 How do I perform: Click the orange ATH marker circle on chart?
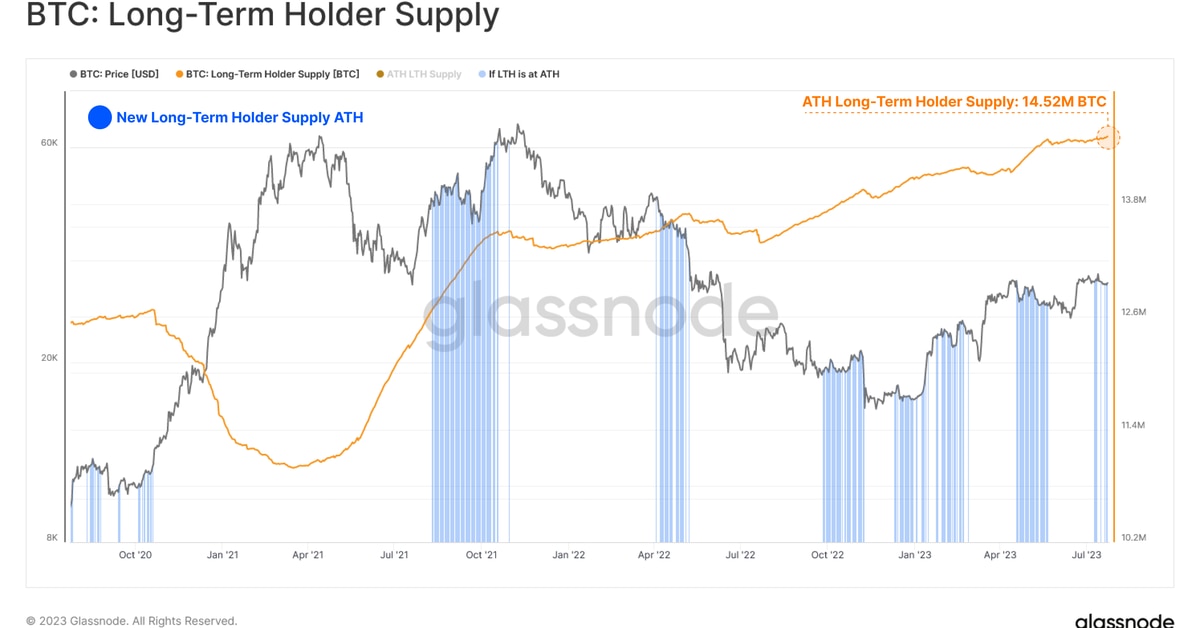1107,138
